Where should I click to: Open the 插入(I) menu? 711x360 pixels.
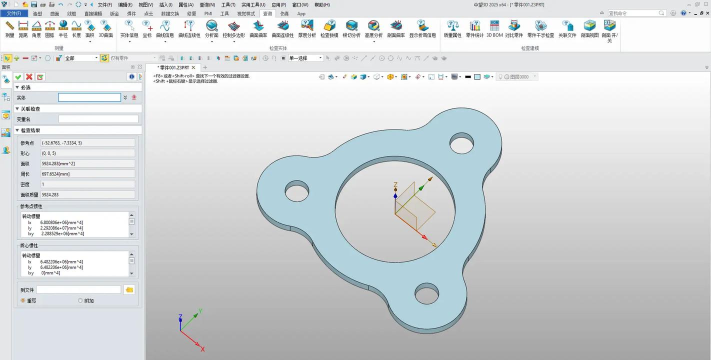pyautogui.click(x=166, y=5)
